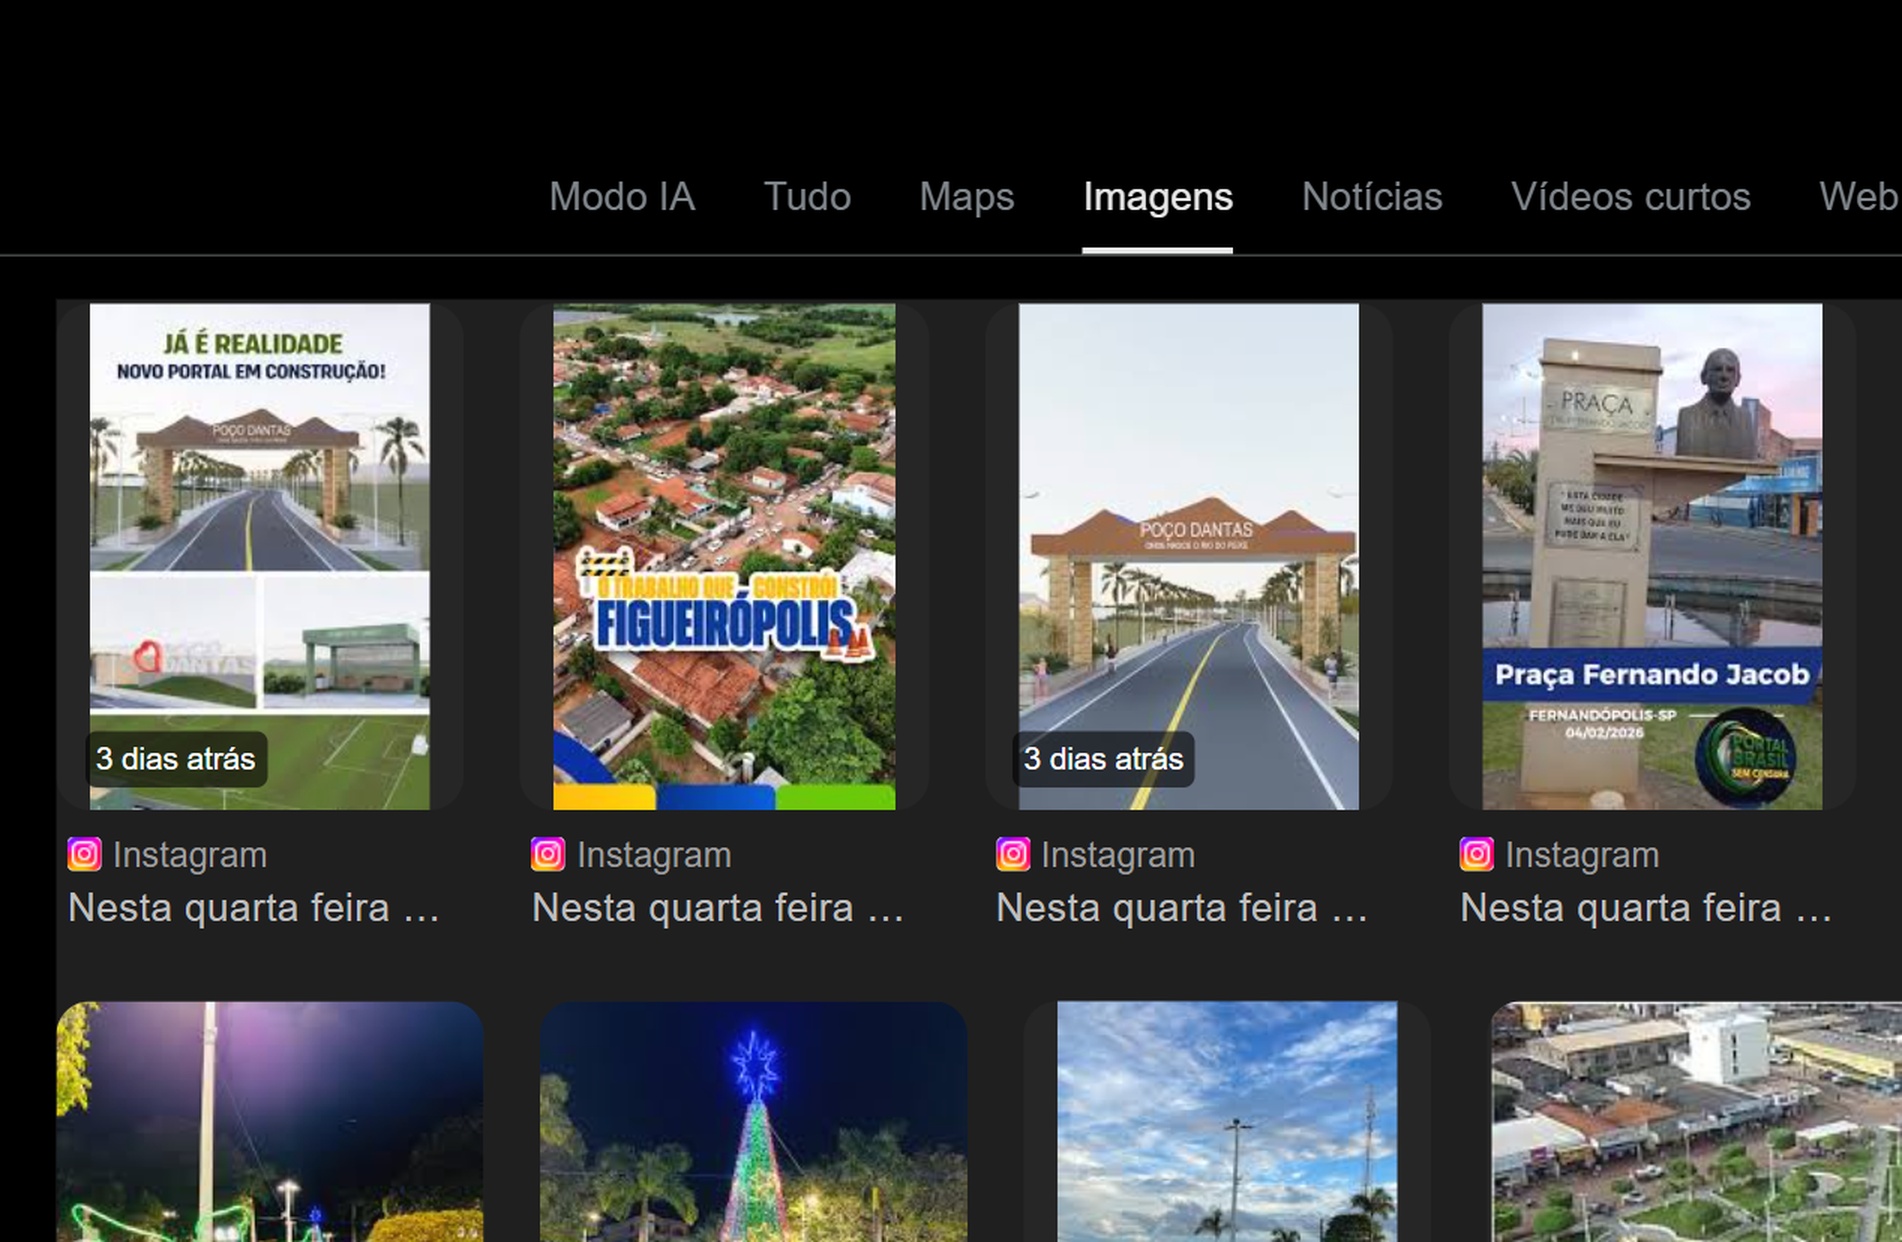Open the Notícias tab
The image size is (1902, 1242).
pos(1371,197)
